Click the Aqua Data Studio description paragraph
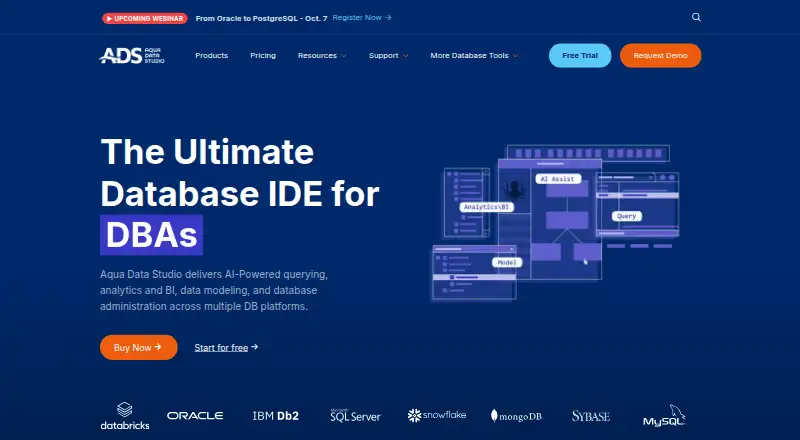 pos(214,290)
